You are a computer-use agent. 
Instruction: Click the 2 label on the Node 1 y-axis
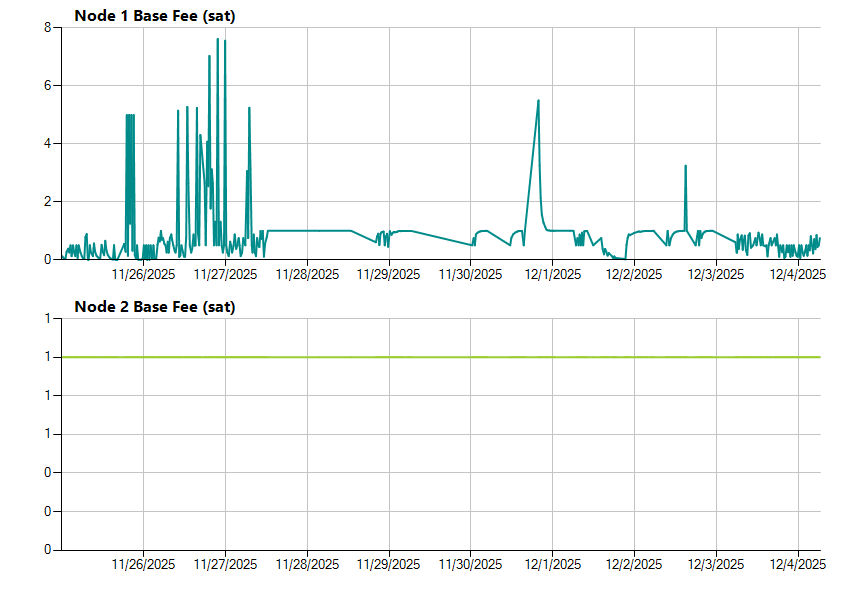pyautogui.click(x=46, y=202)
